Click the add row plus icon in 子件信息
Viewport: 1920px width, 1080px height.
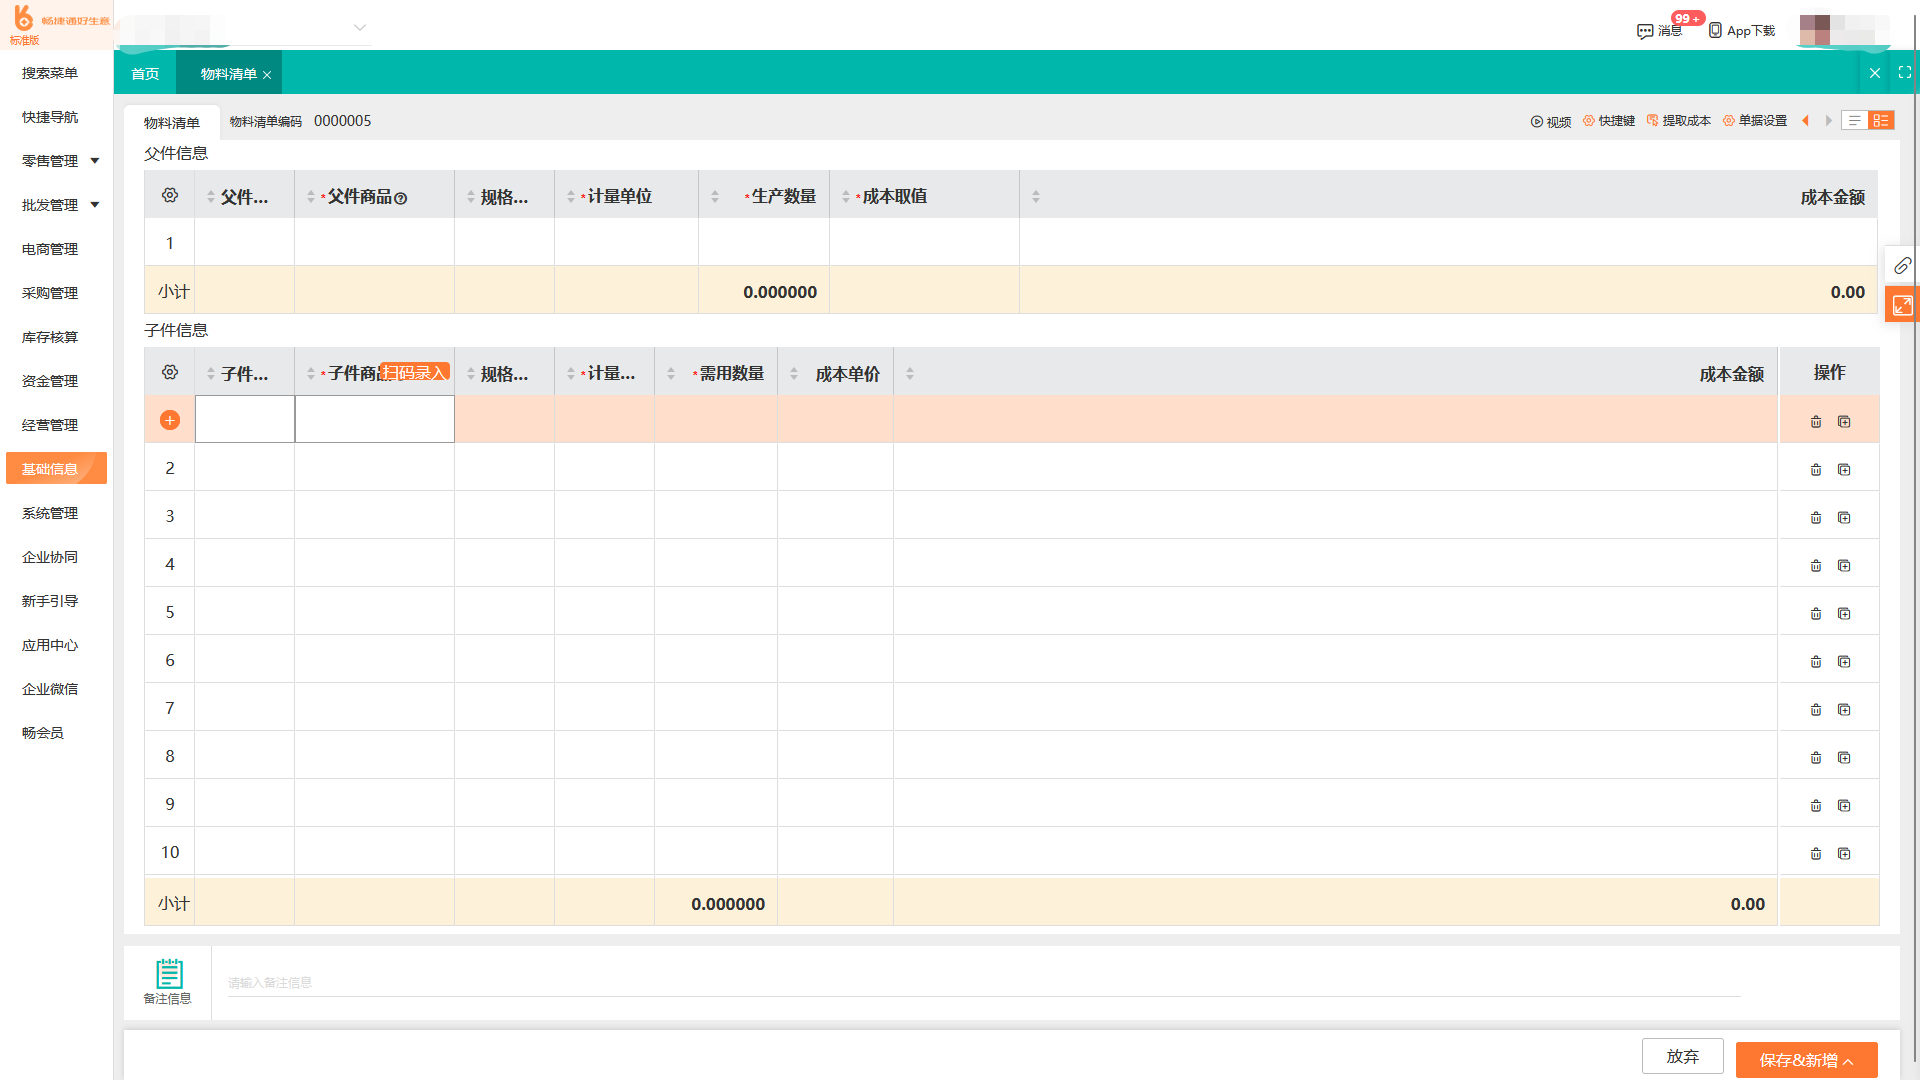pos(169,421)
